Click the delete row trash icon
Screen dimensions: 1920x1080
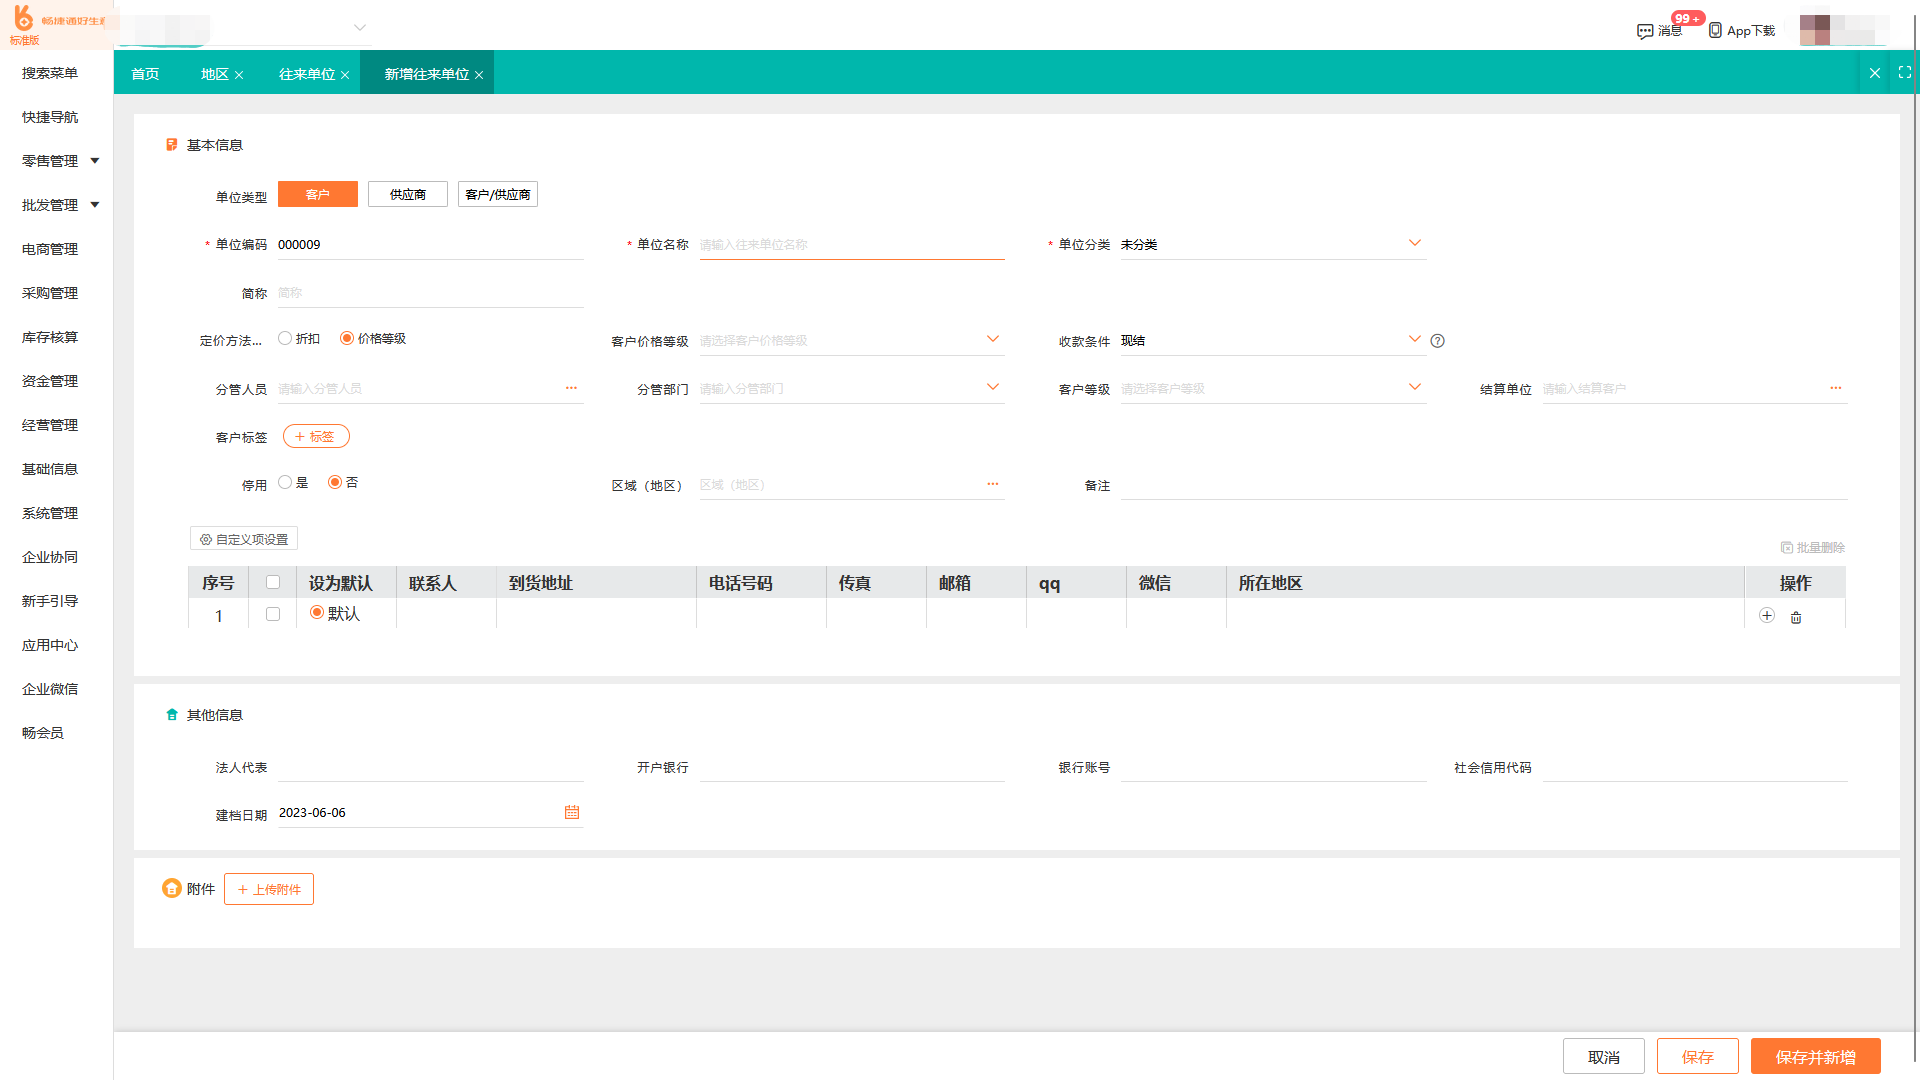tap(1796, 615)
